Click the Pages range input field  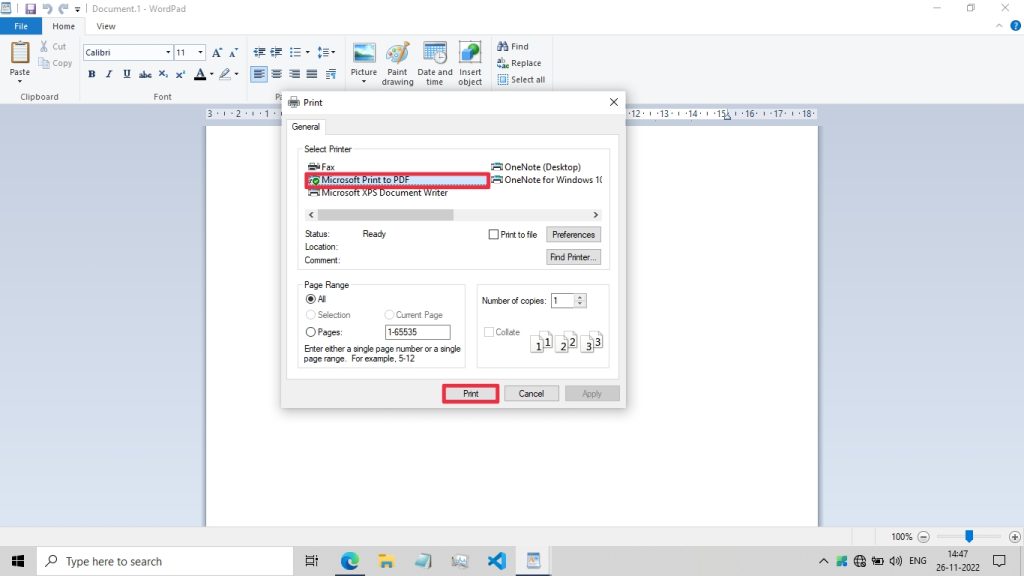(x=417, y=332)
